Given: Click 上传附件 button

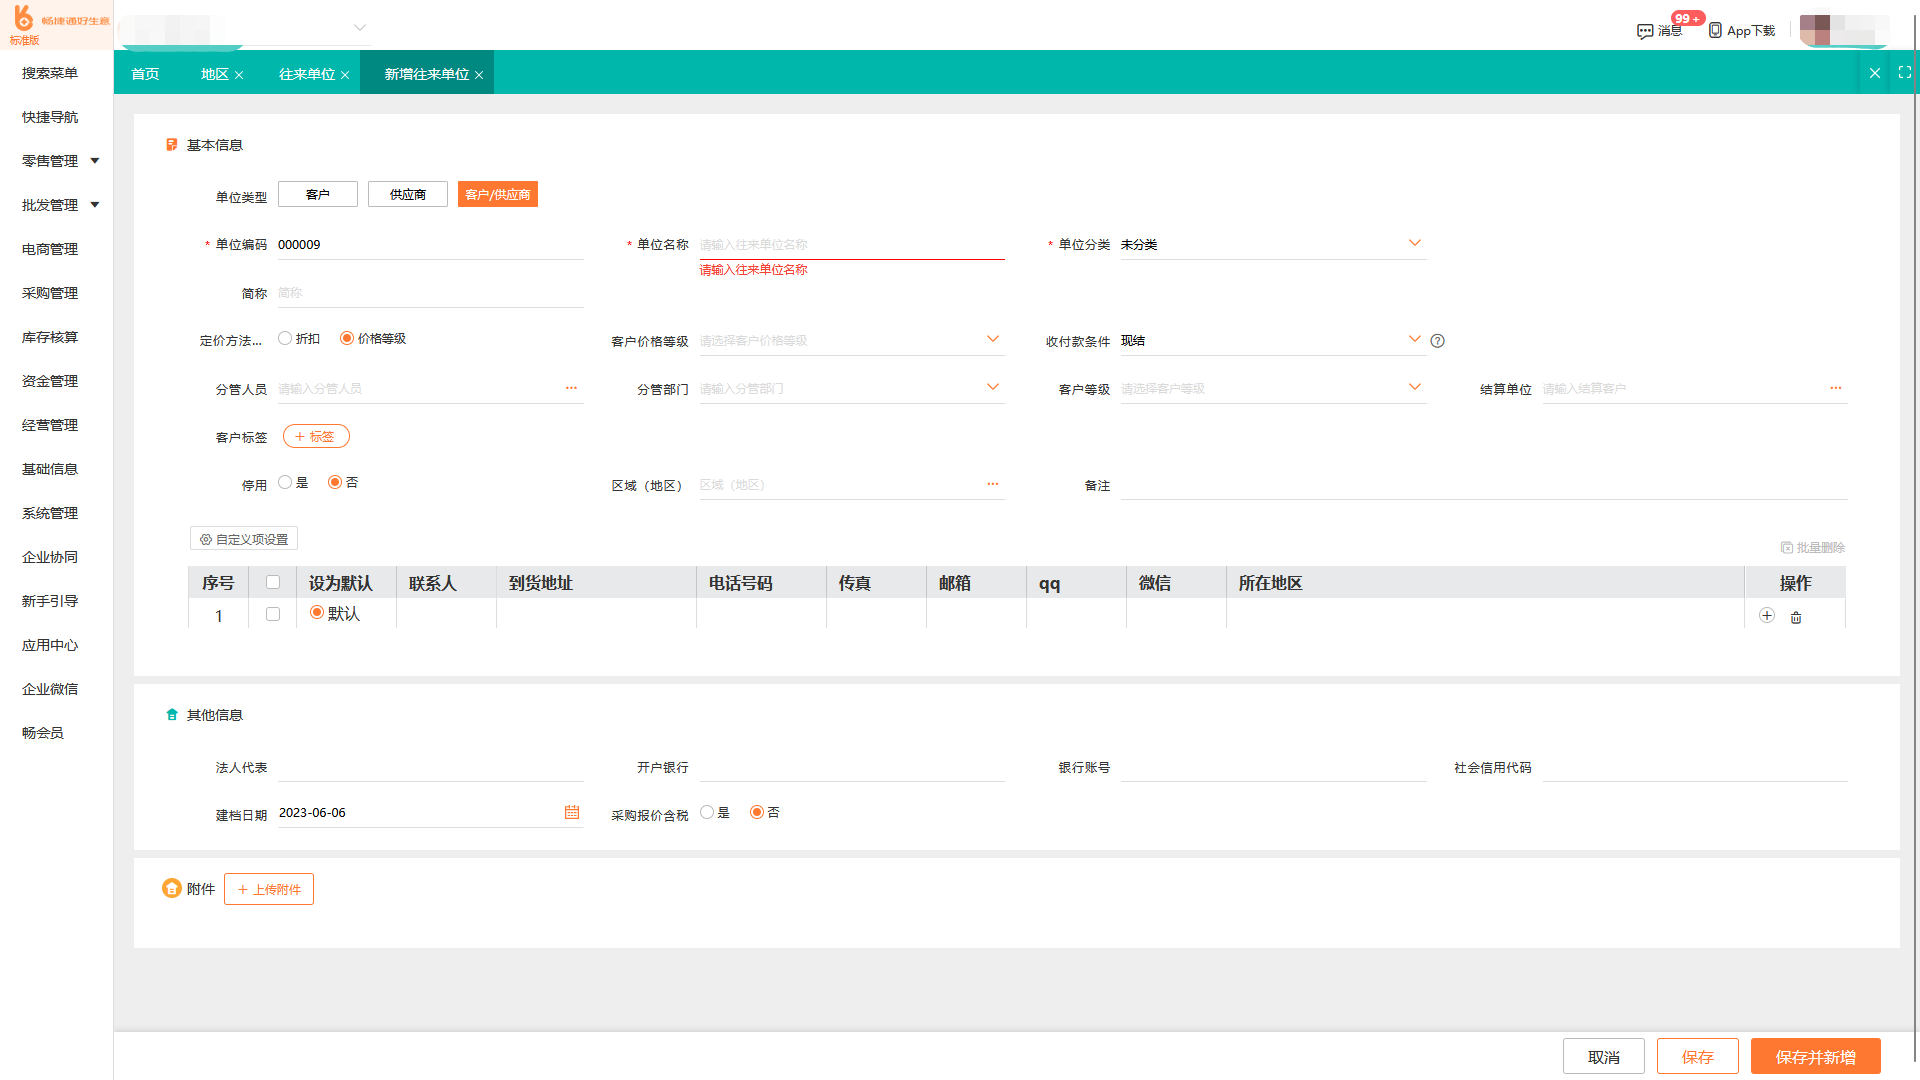Looking at the screenshot, I should 269,889.
